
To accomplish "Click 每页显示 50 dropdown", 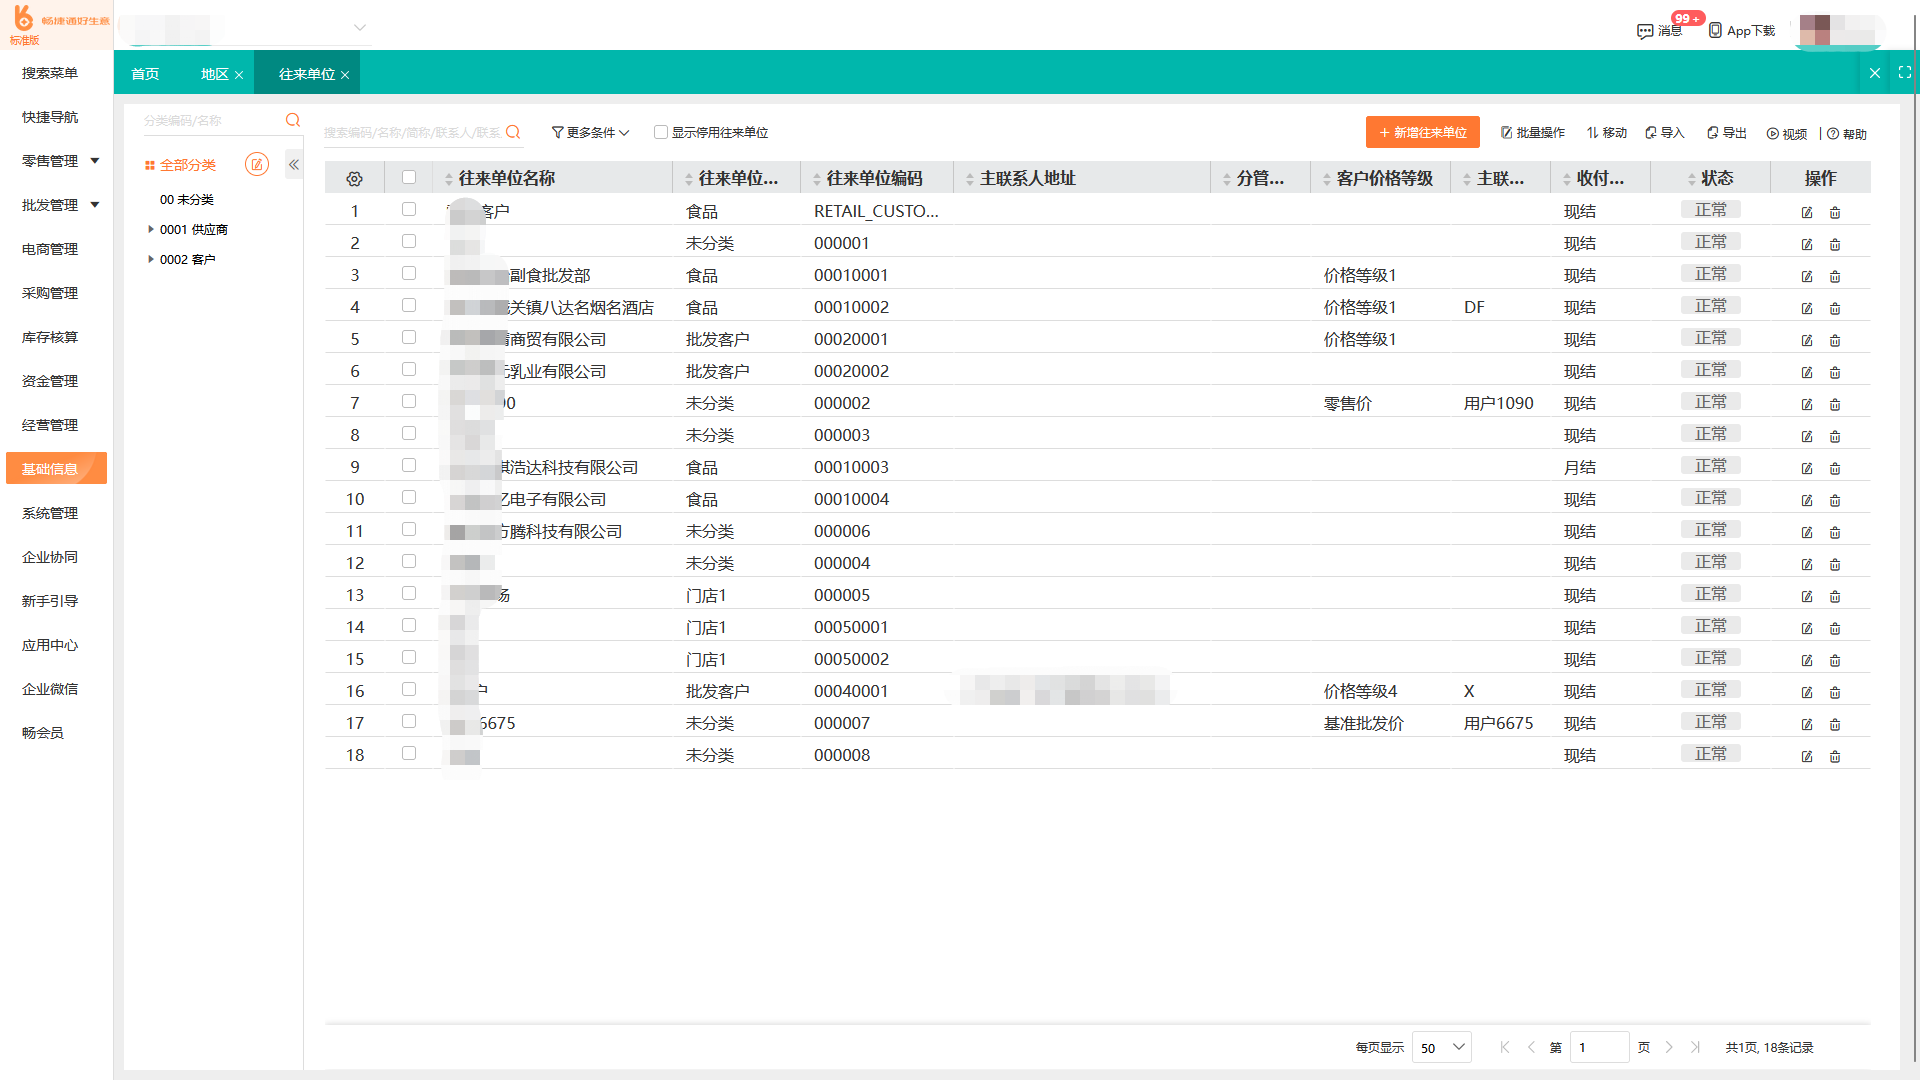I will tap(1439, 1047).
